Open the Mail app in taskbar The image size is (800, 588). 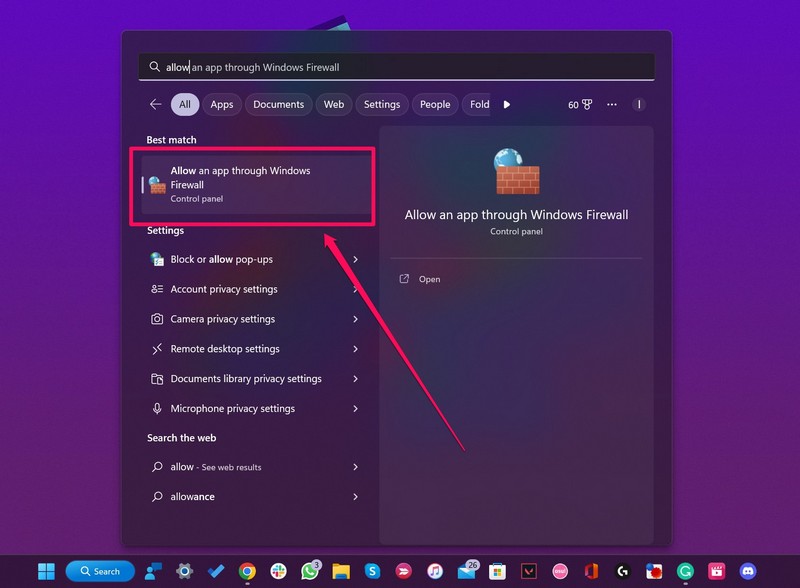466,571
